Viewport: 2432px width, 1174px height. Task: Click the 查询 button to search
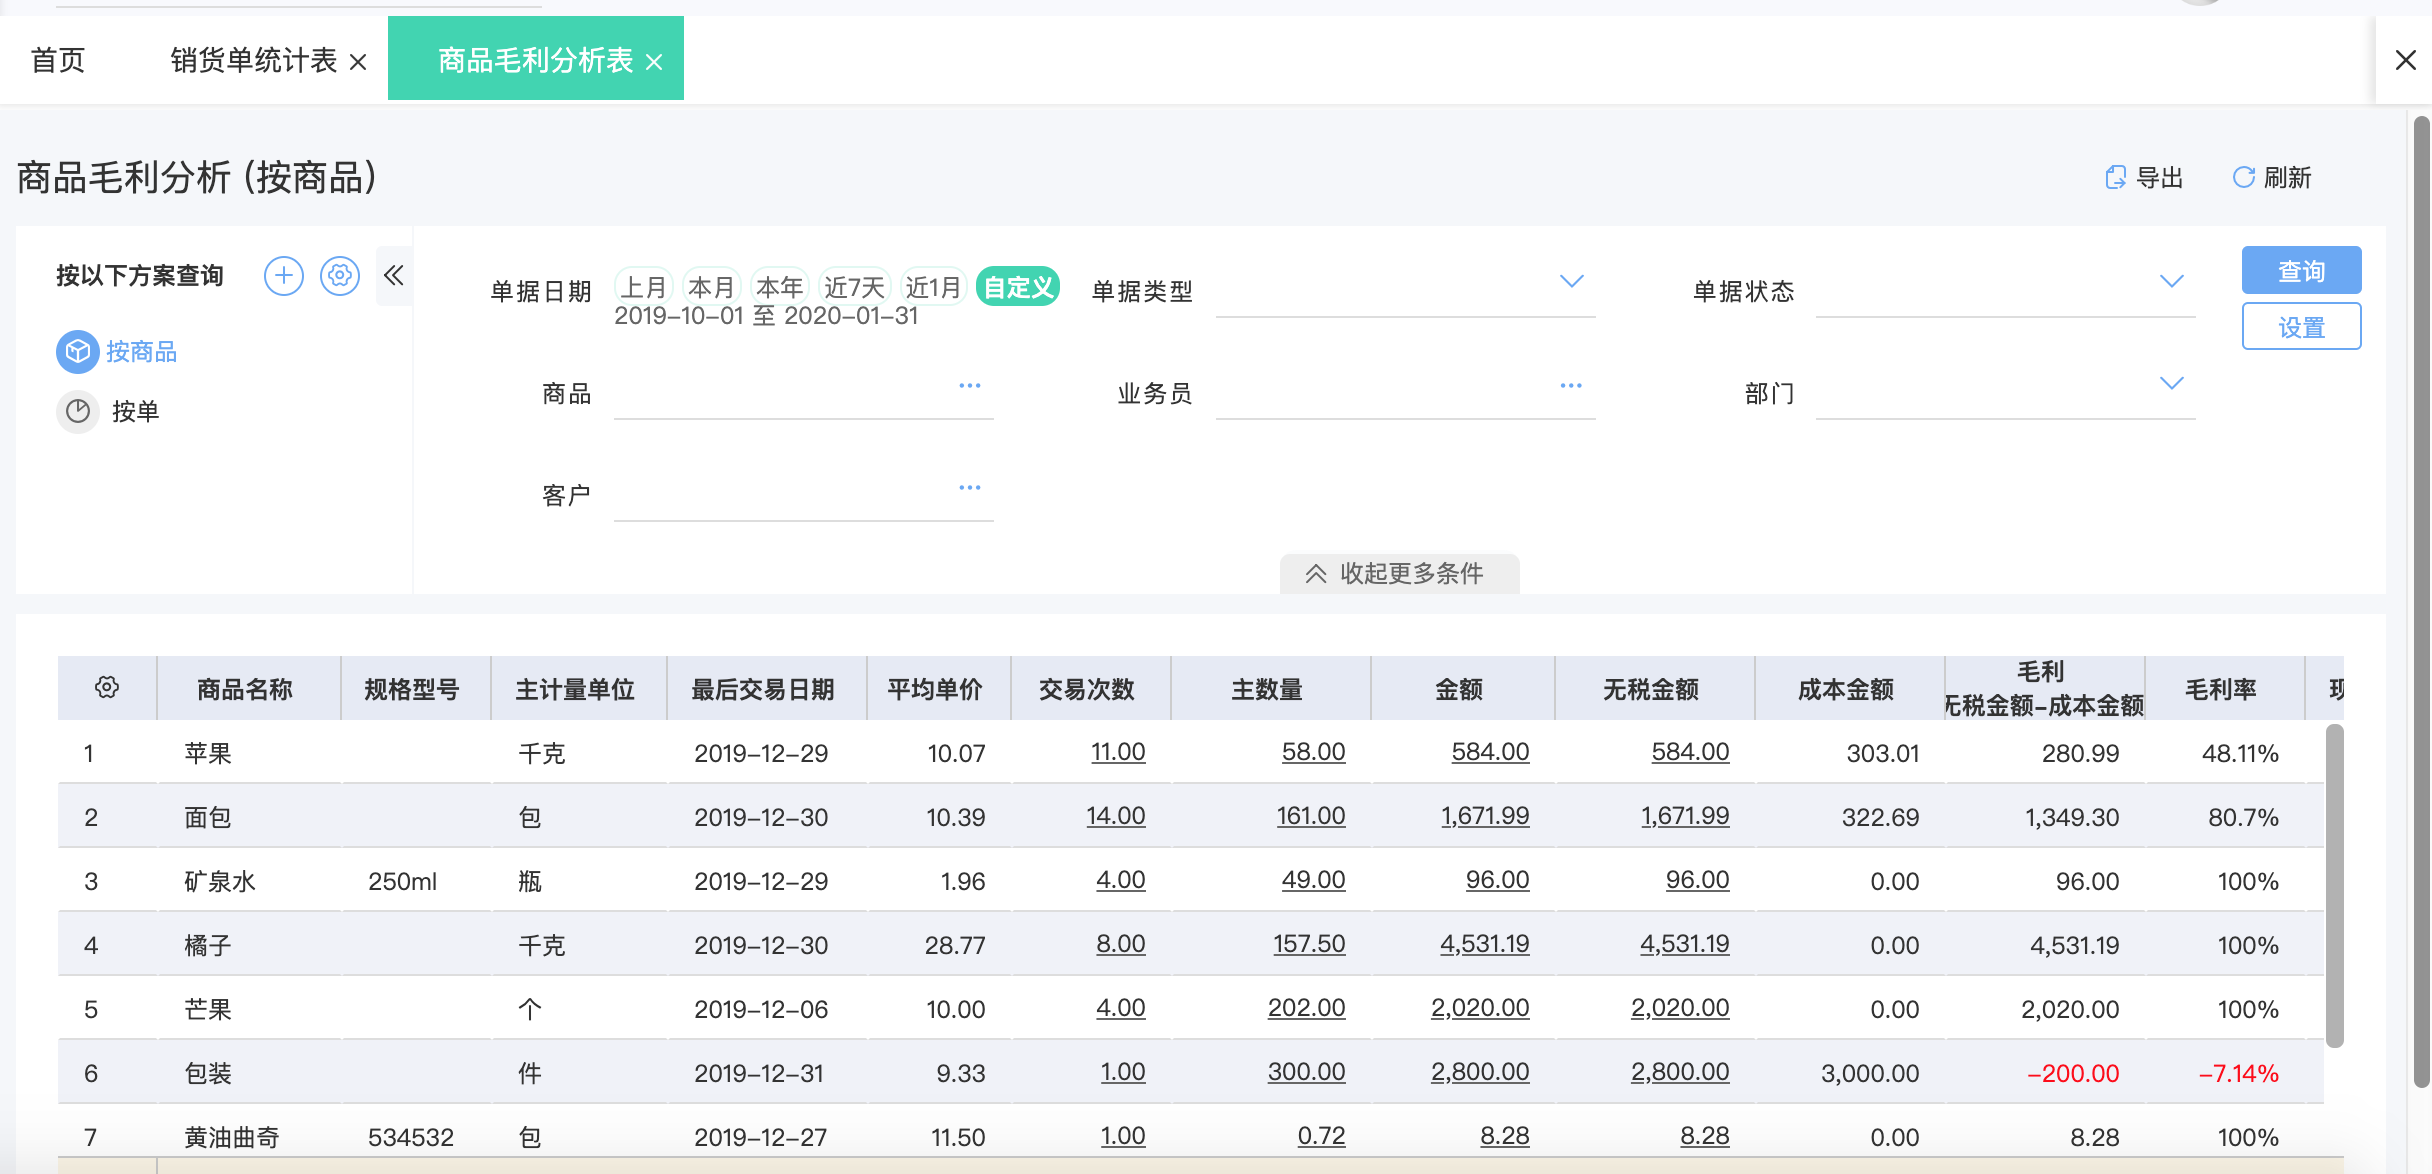2302,273
